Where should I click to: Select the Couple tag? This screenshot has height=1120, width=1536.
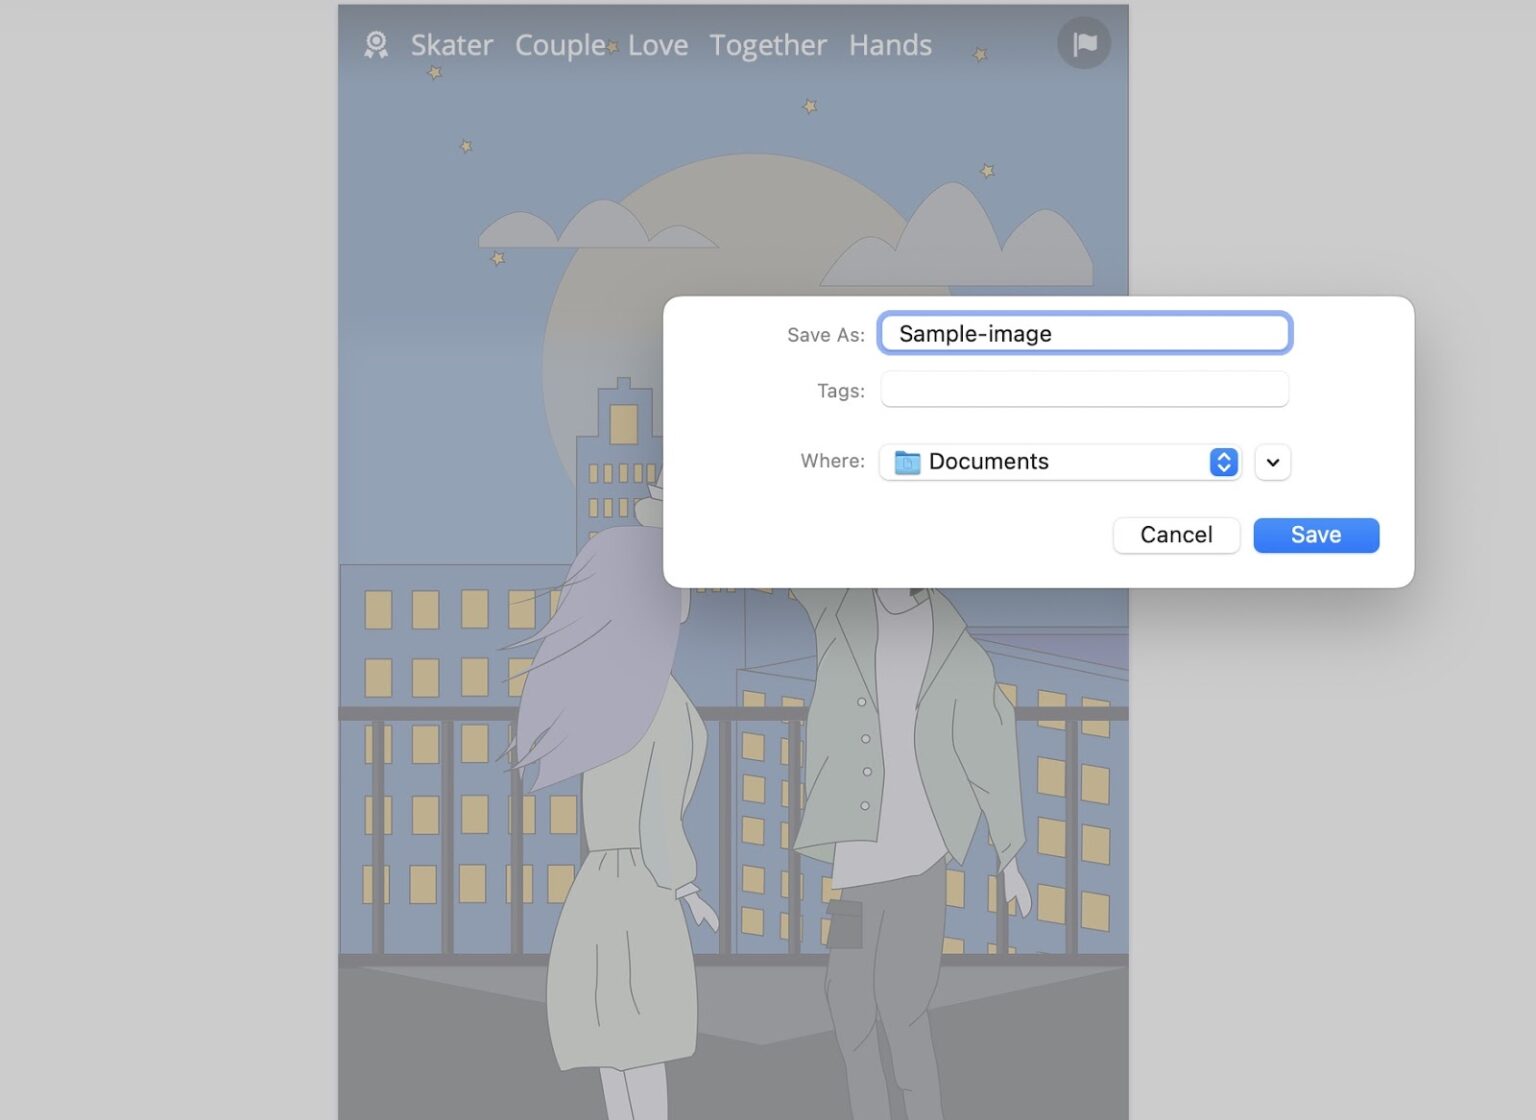click(x=558, y=45)
